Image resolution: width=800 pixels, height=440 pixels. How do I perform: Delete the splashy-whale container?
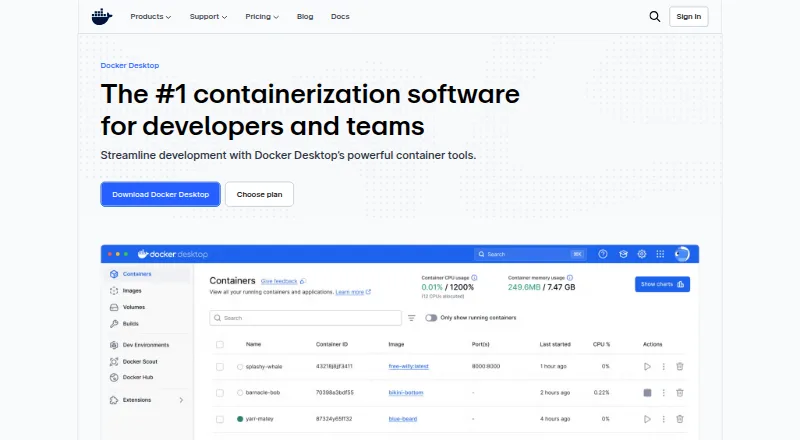click(x=680, y=366)
